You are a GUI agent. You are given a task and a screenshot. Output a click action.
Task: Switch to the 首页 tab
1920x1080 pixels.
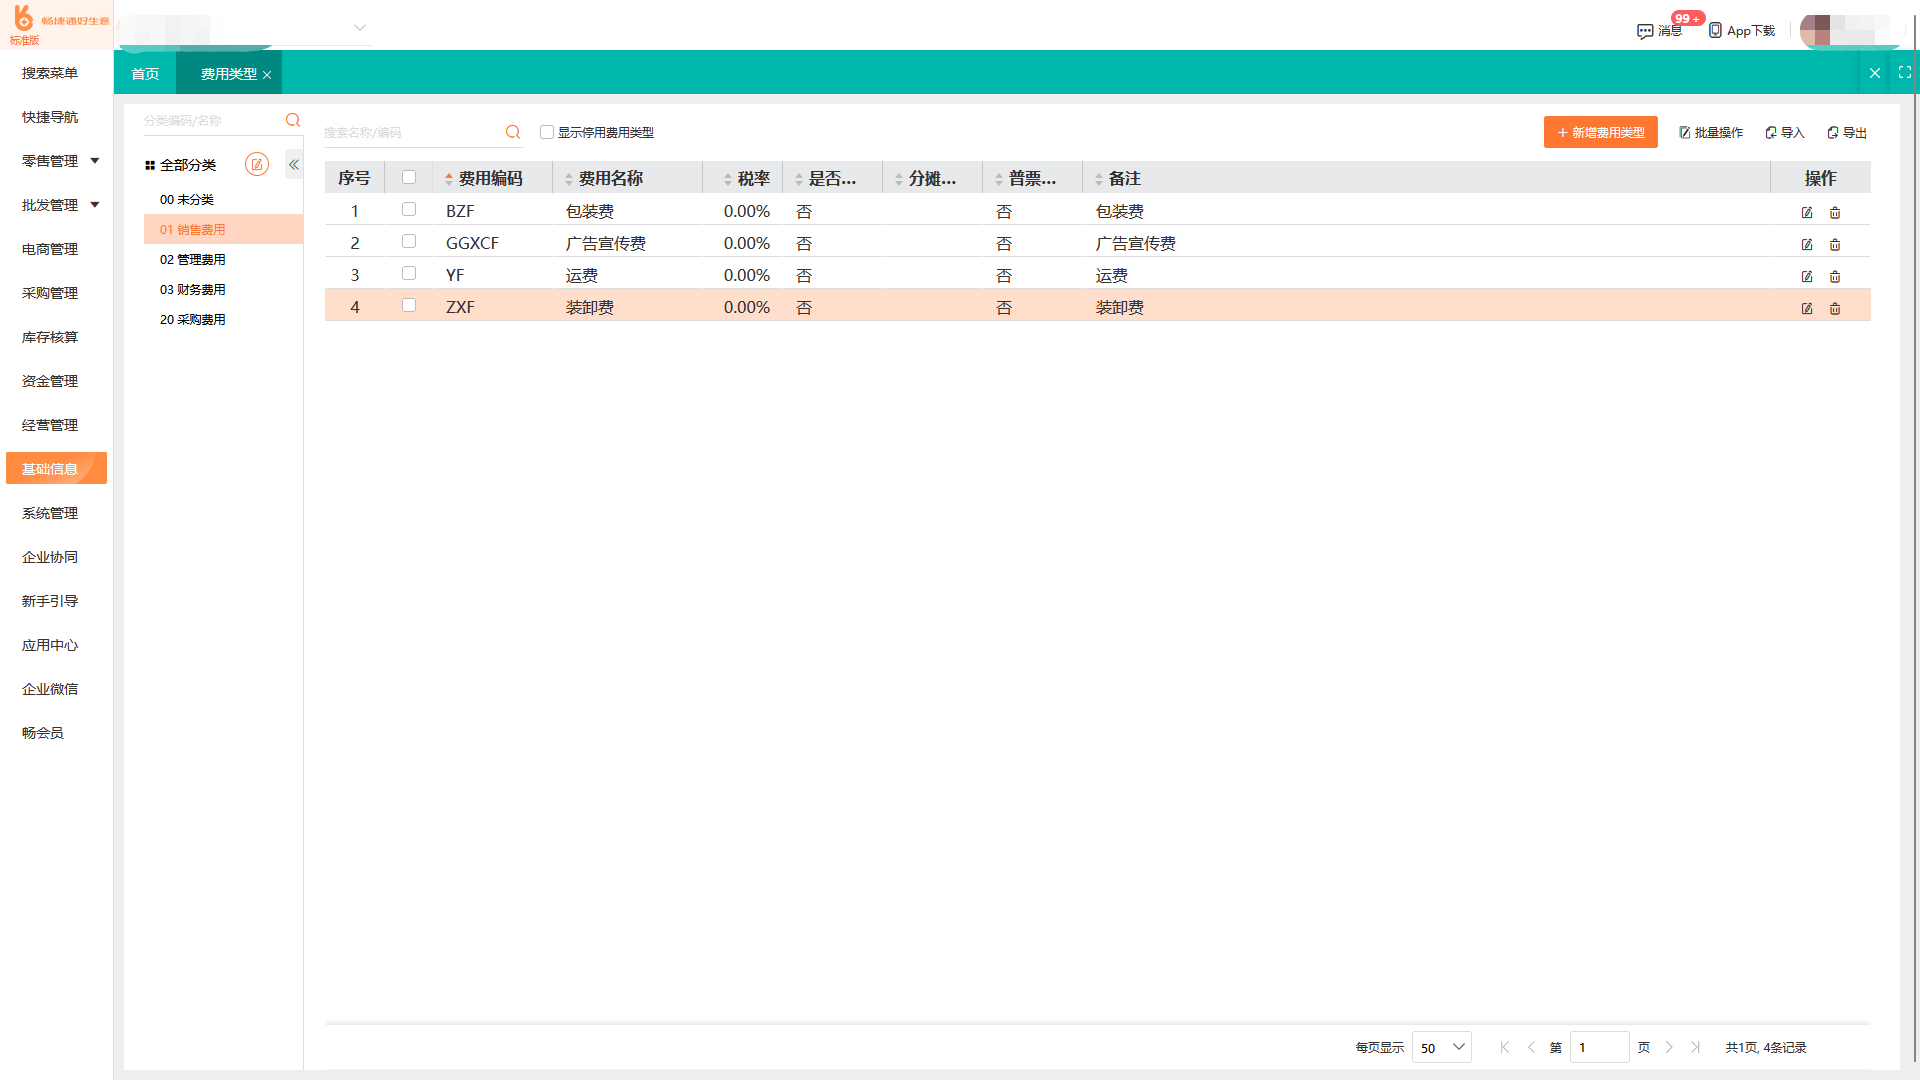[x=145, y=74]
